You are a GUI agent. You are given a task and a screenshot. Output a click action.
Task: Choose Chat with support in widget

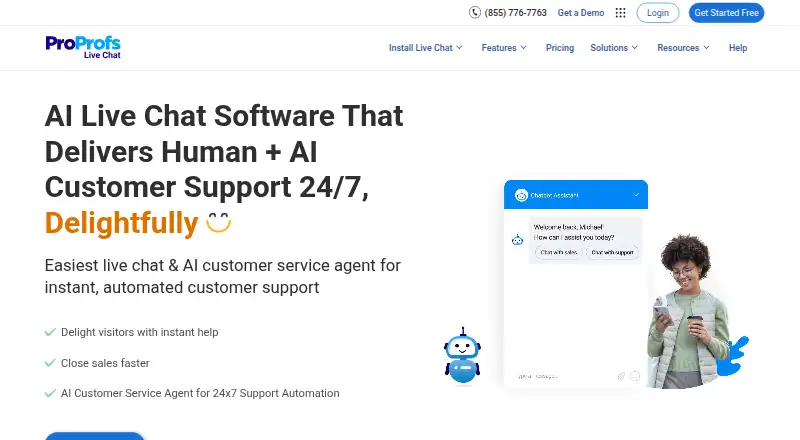612,252
